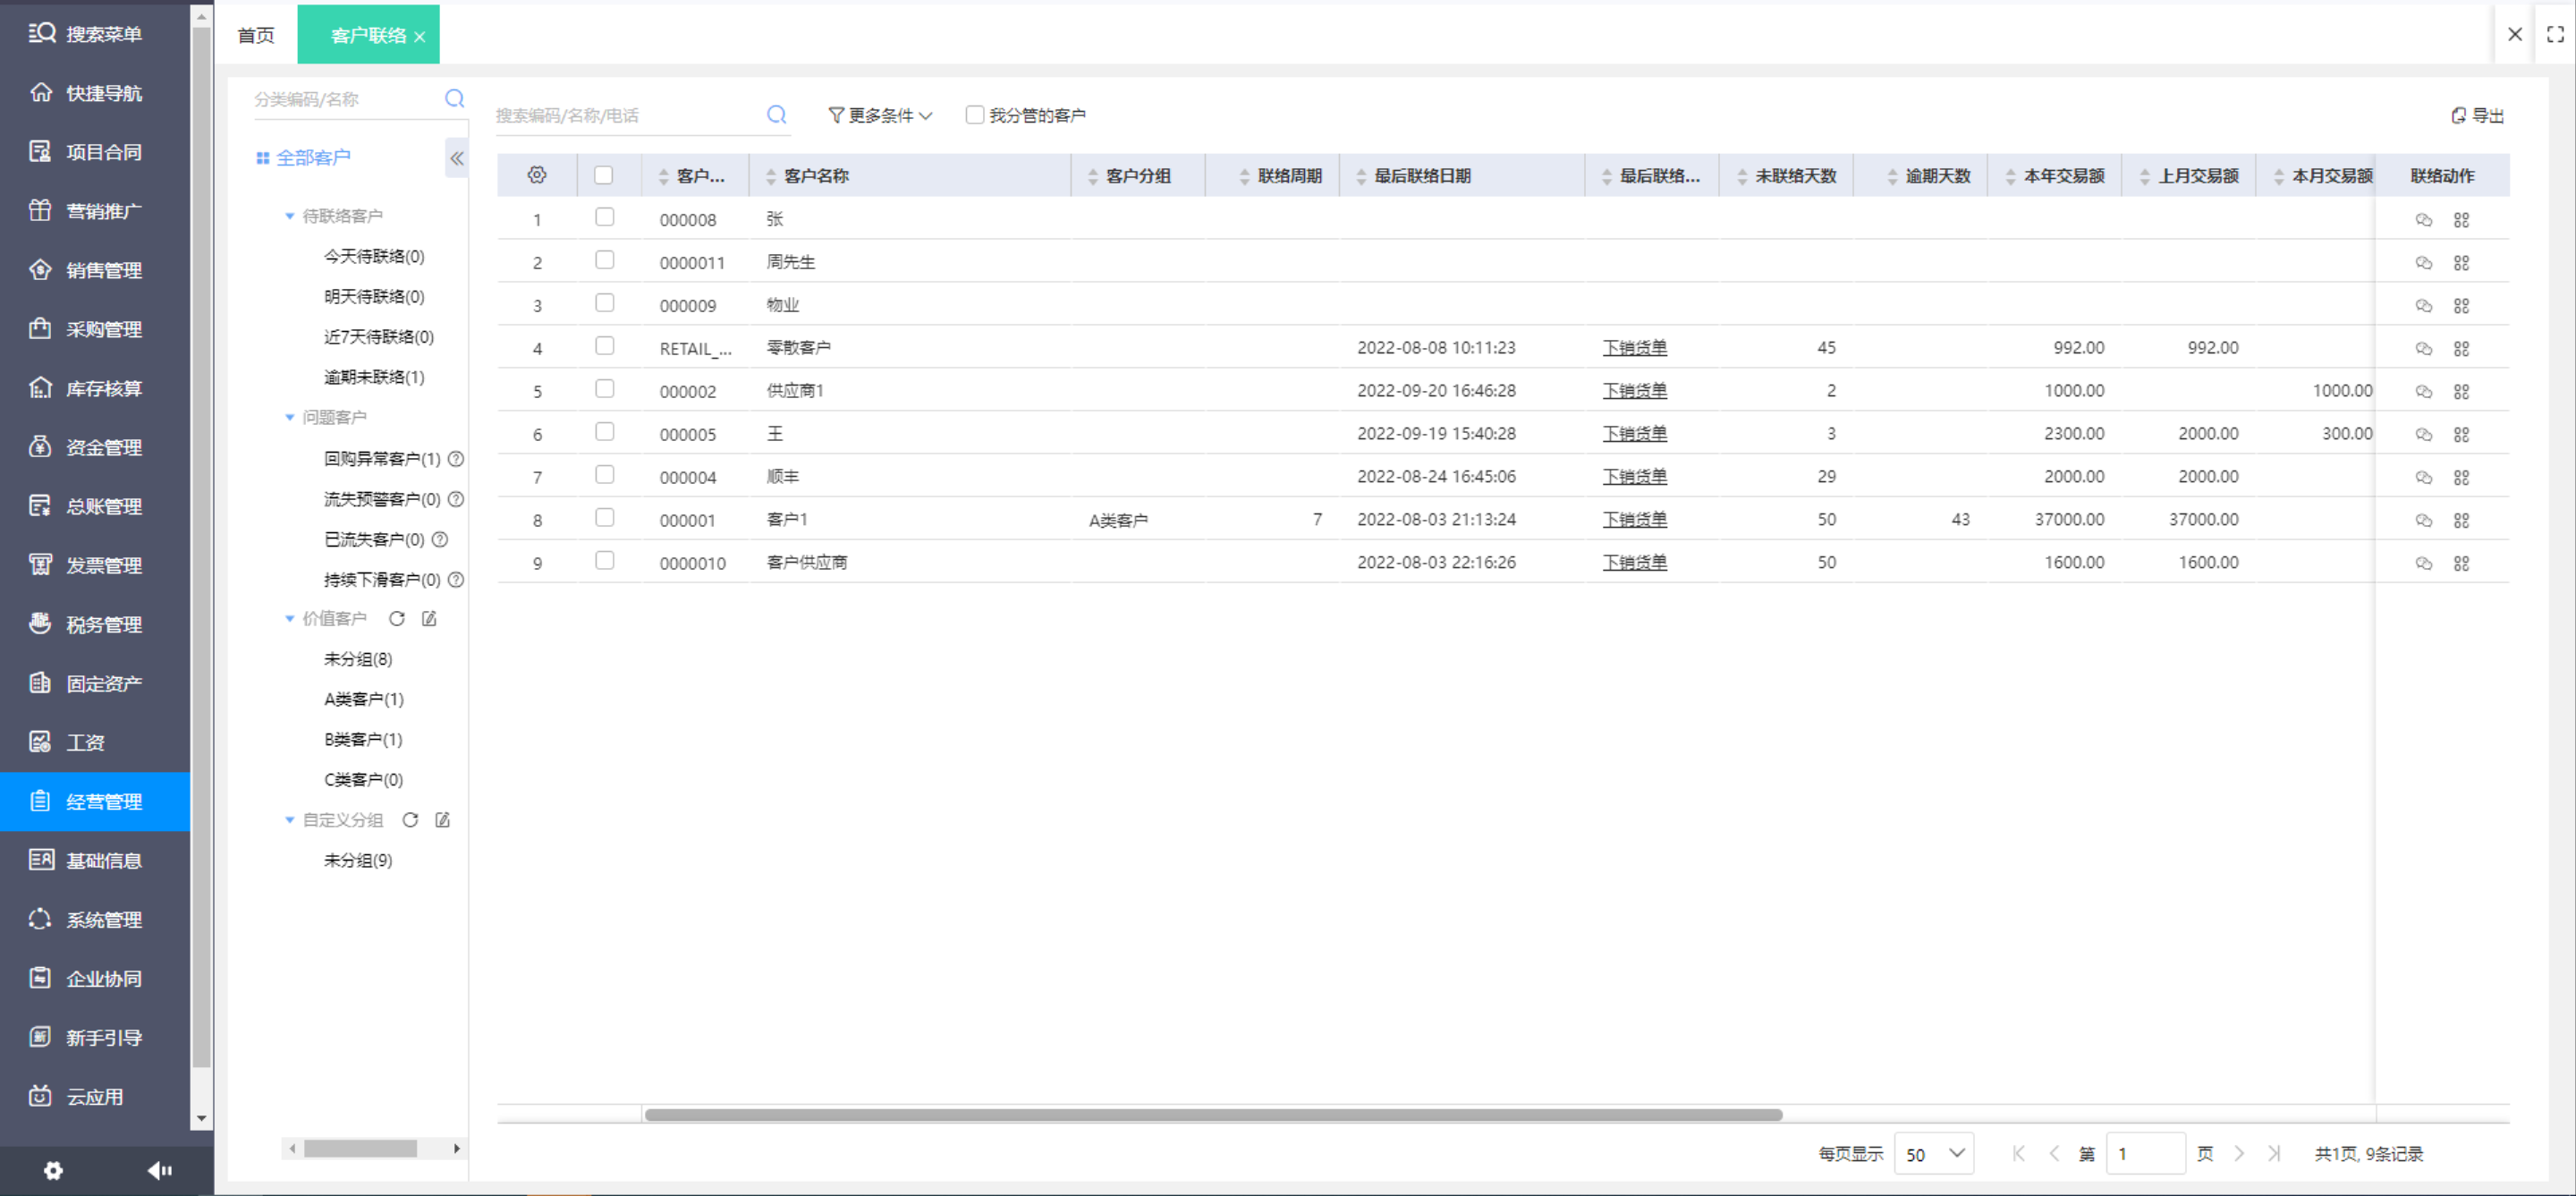
Task: Toggle 我分管的客户 checkbox
Action: click(974, 114)
